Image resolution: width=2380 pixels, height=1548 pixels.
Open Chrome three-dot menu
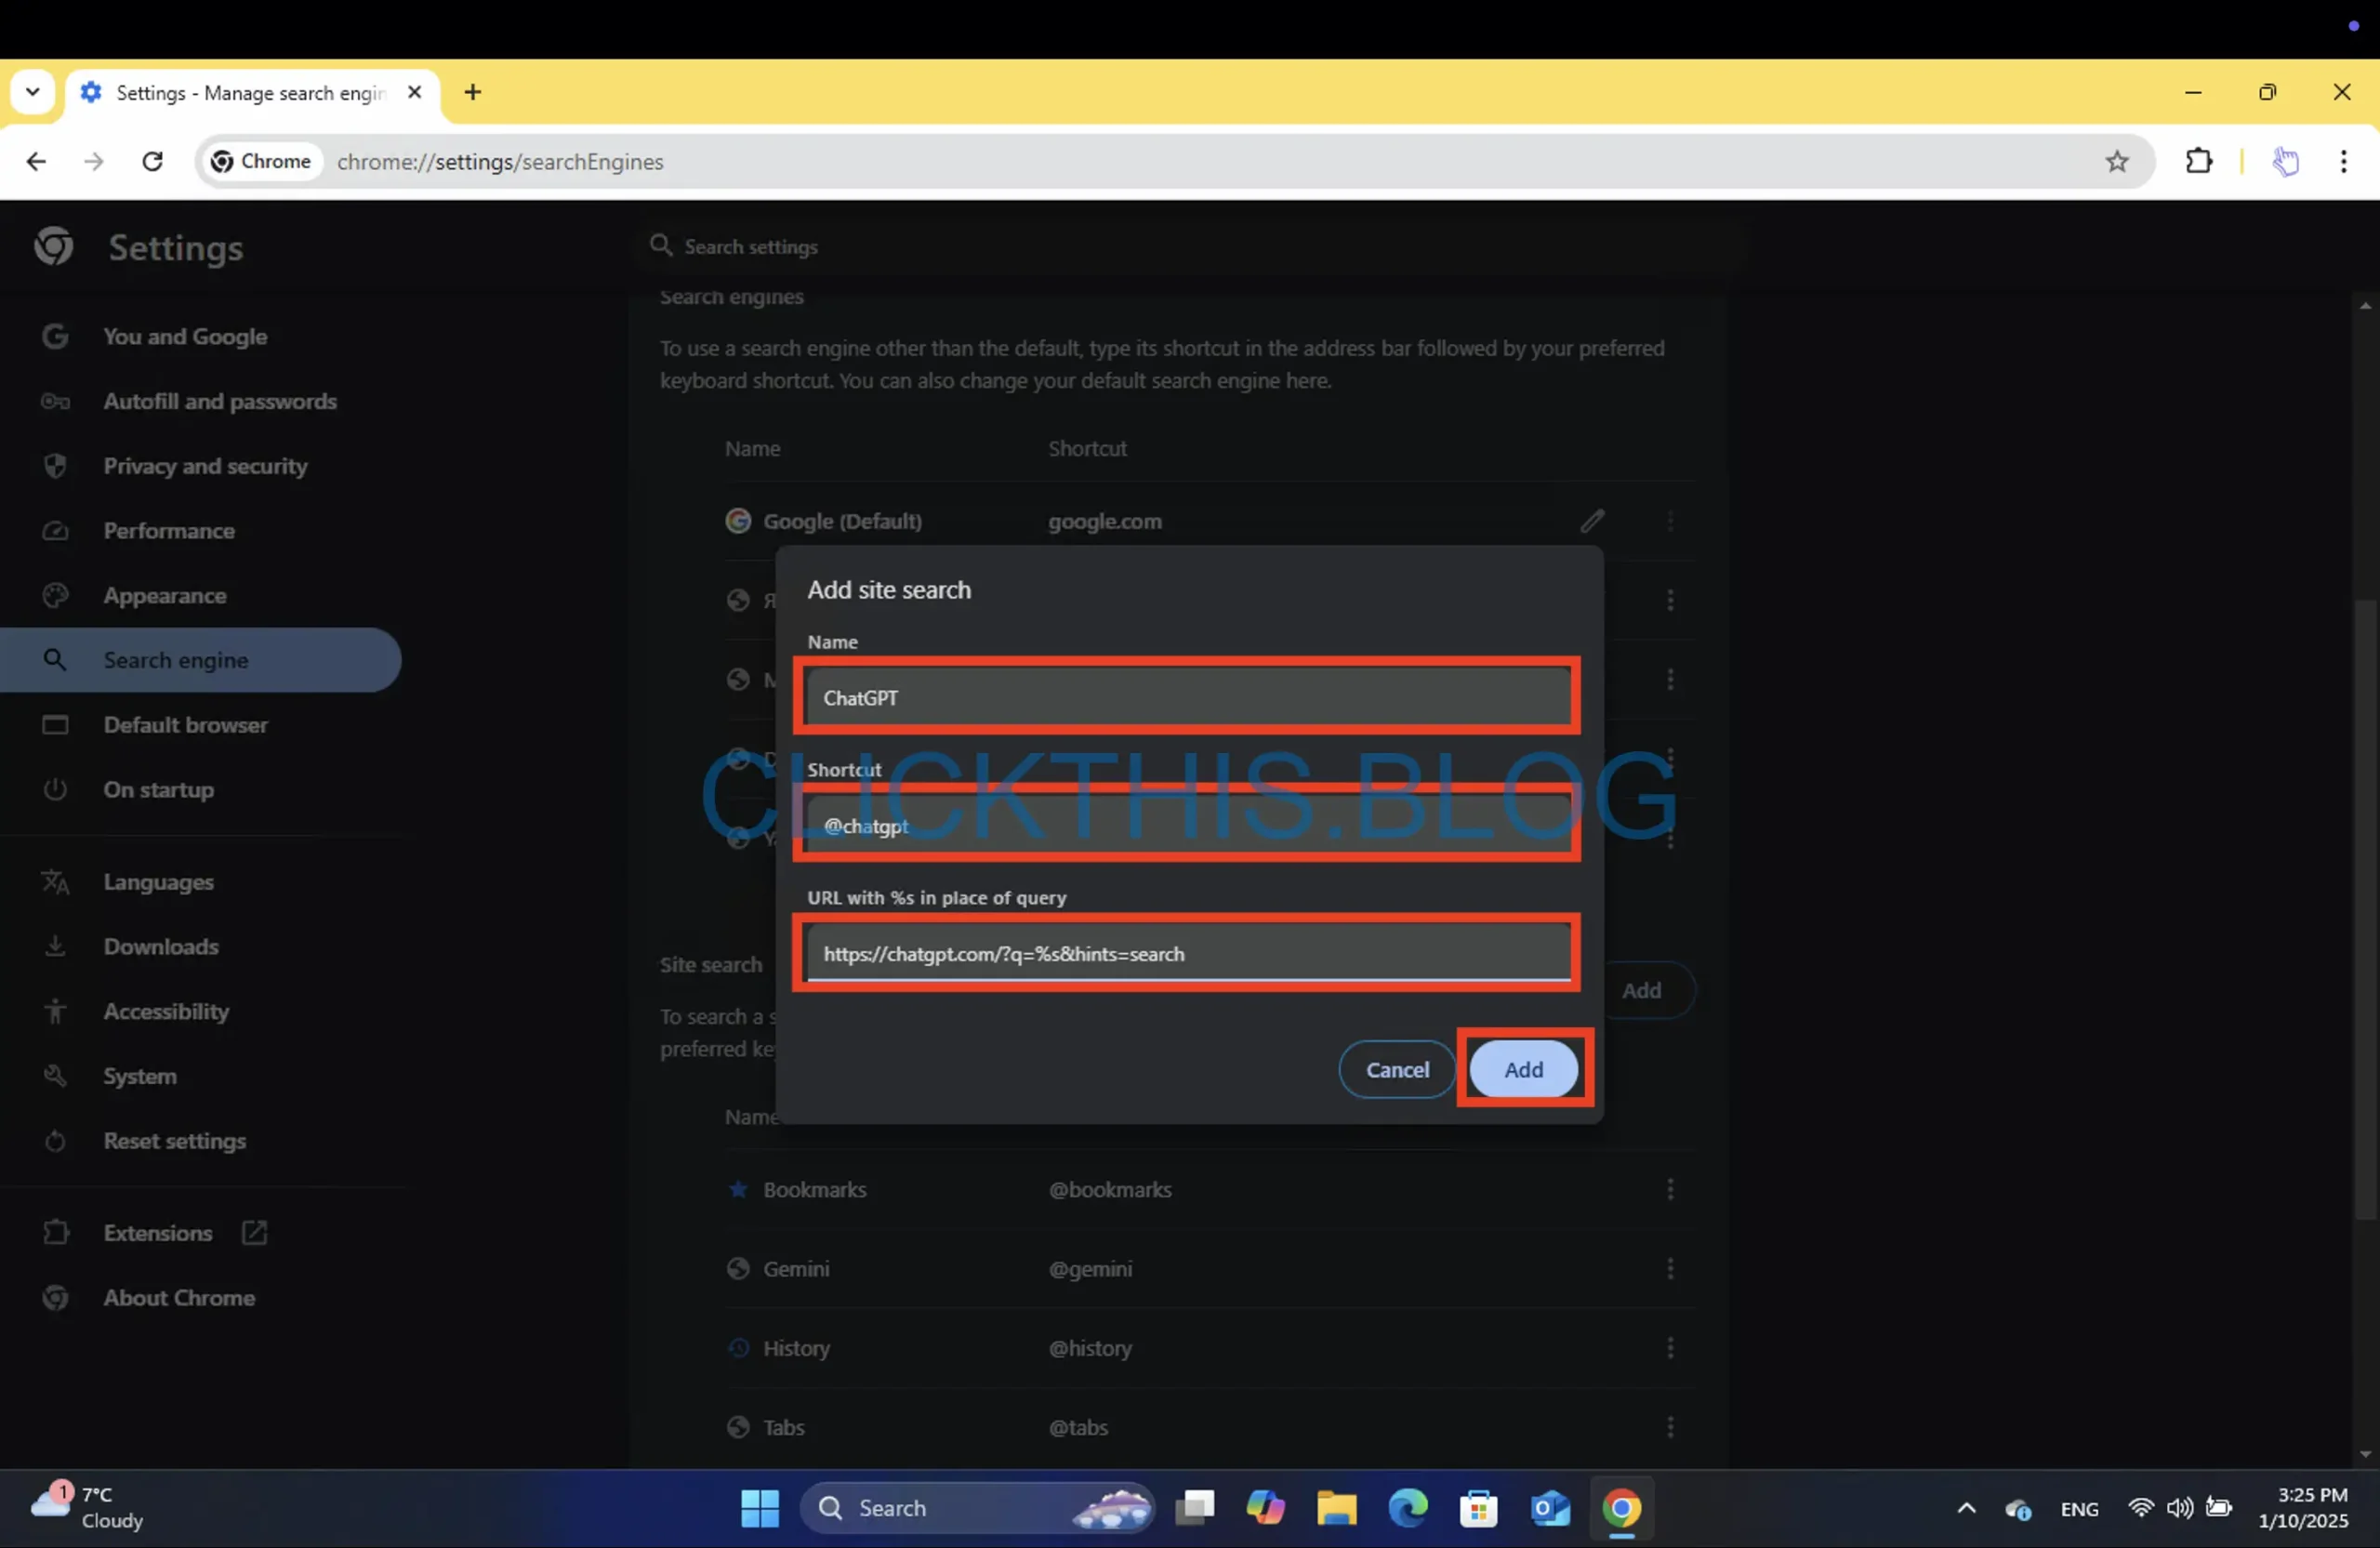tap(2343, 161)
